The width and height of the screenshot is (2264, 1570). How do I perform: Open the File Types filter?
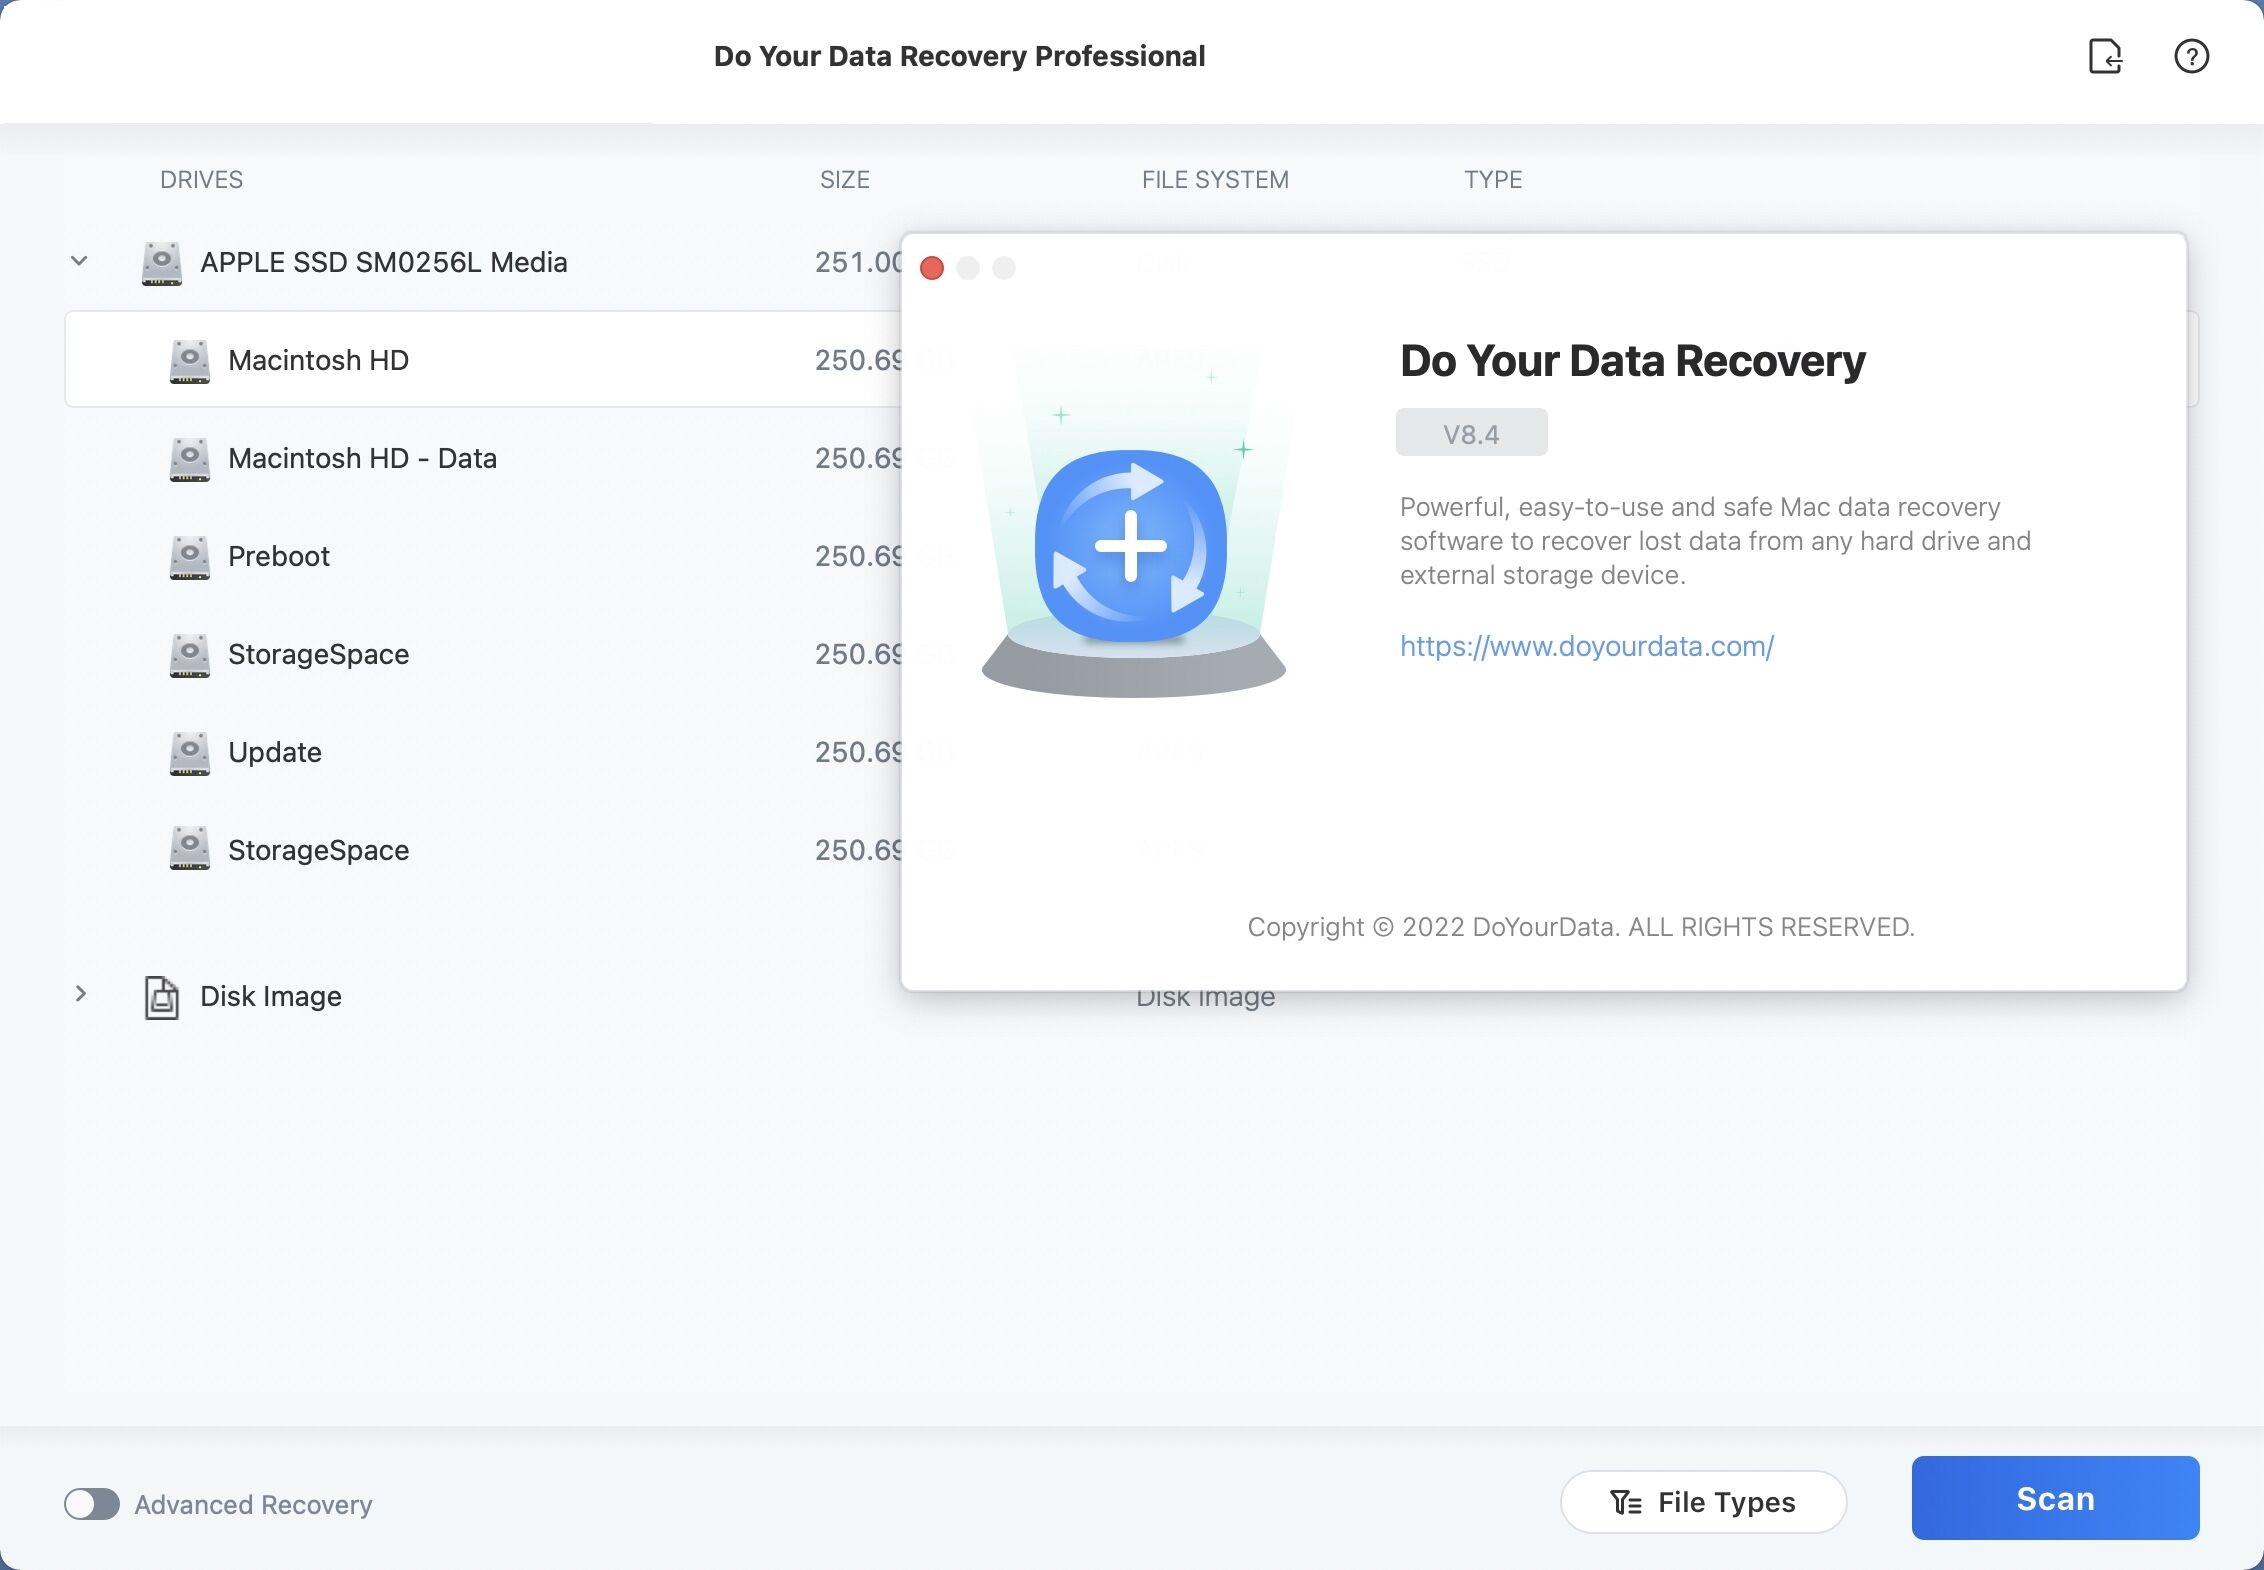point(1703,1501)
